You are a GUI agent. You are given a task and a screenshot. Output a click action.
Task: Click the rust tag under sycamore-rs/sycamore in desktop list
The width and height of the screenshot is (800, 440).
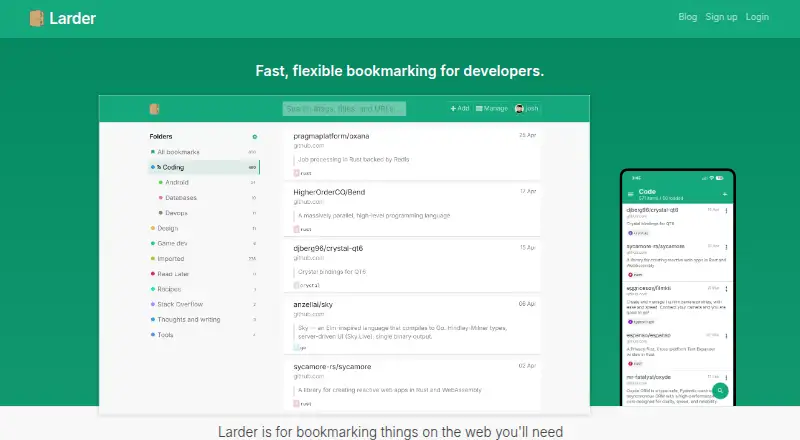point(303,404)
